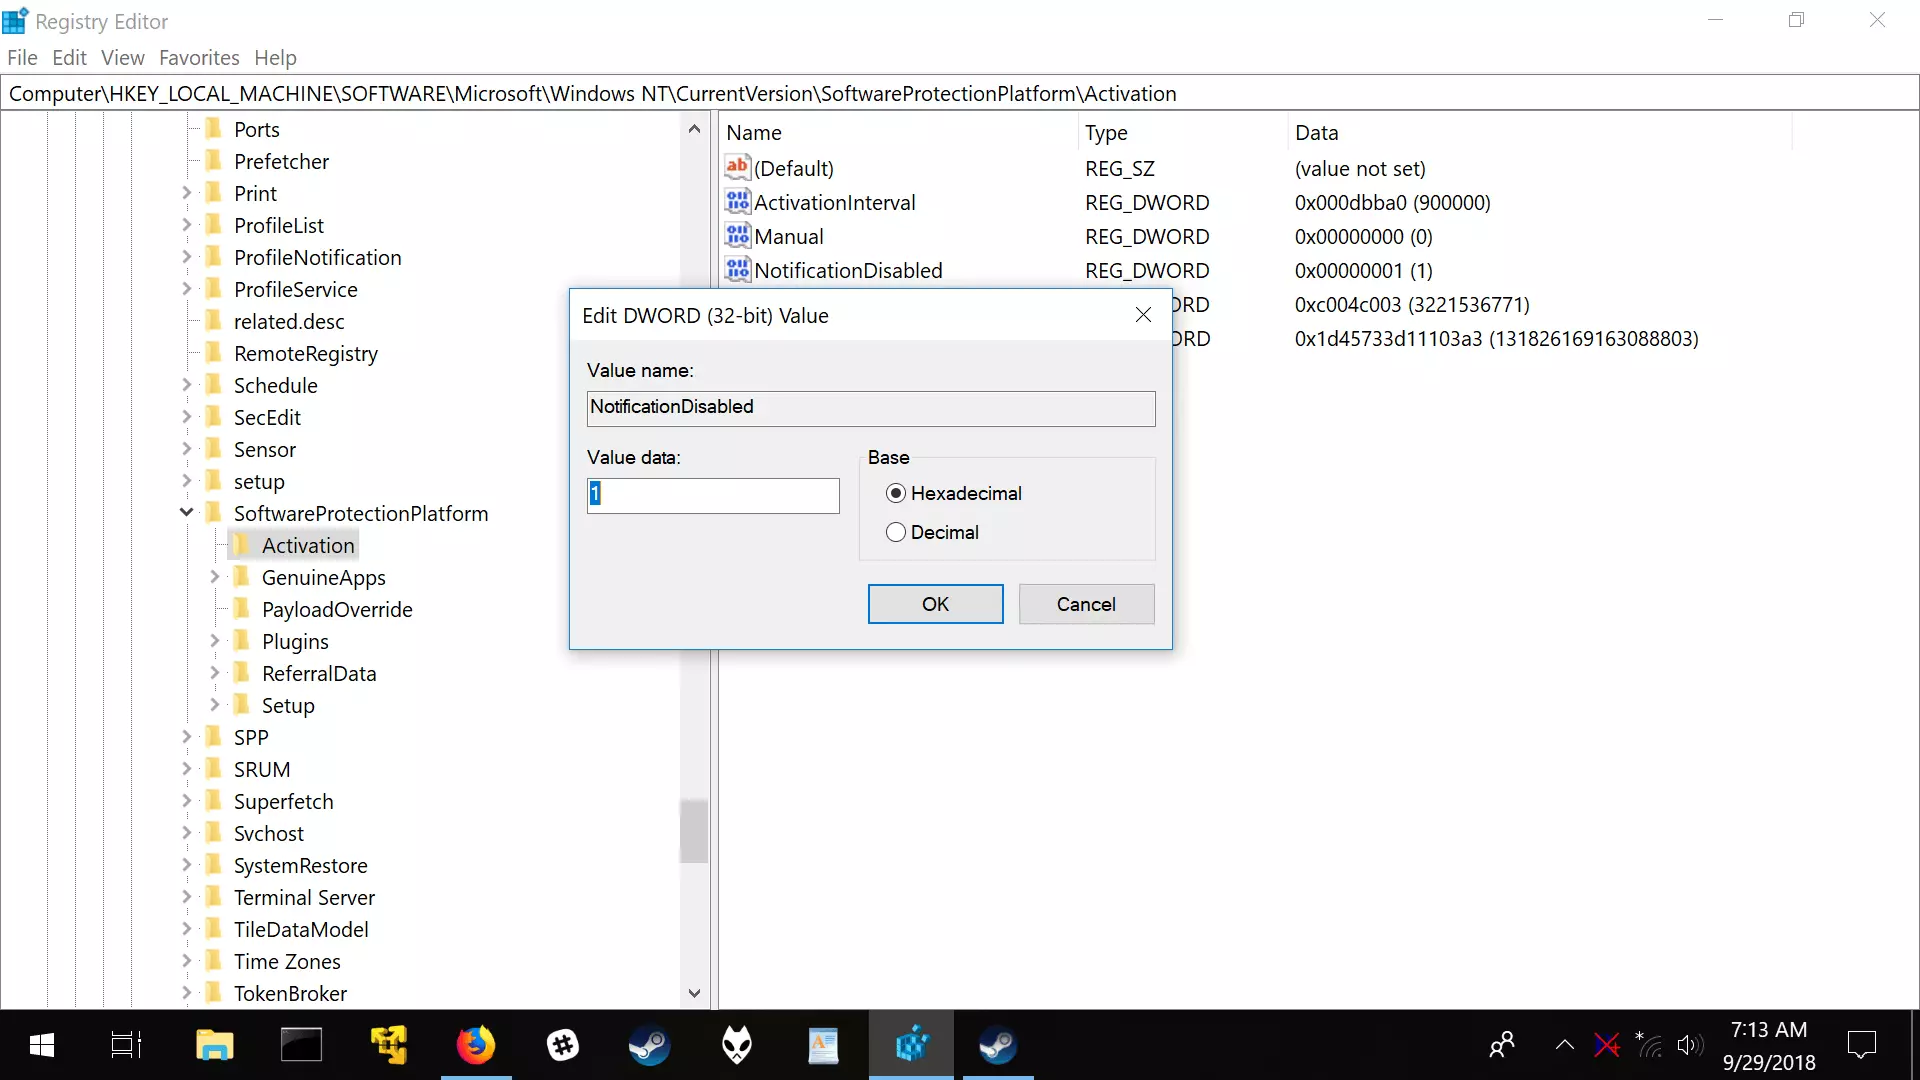Toggle Manual DWORD value visibility
The height and width of the screenshot is (1080, 1920).
tap(789, 236)
